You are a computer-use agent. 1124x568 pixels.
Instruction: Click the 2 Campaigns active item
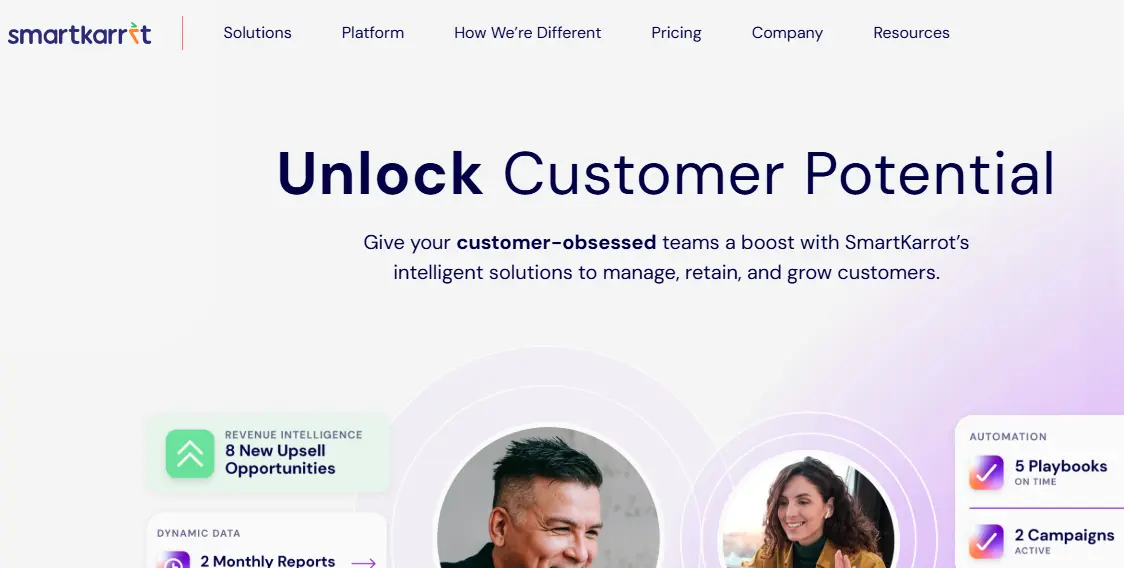pyautogui.click(x=1042, y=541)
